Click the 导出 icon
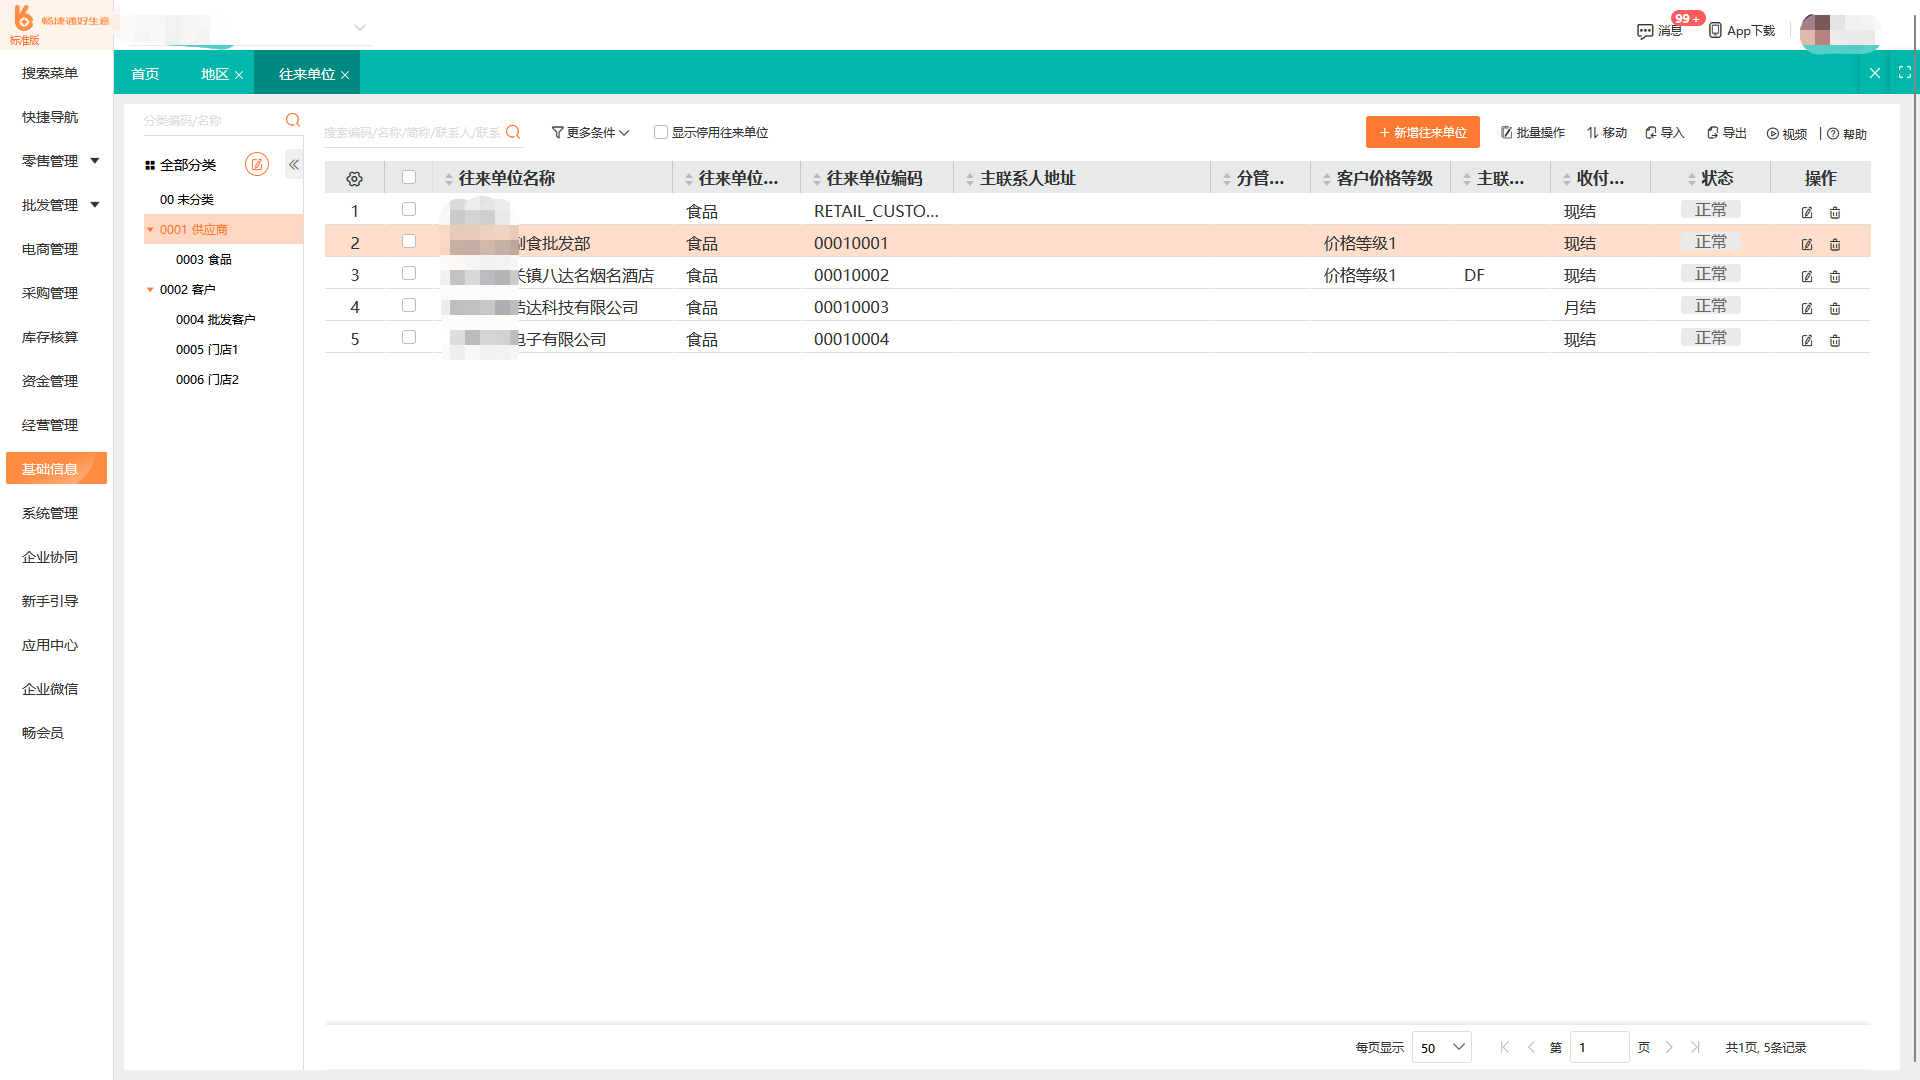The height and width of the screenshot is (1080, 1920). click(x=1725, y=131)
